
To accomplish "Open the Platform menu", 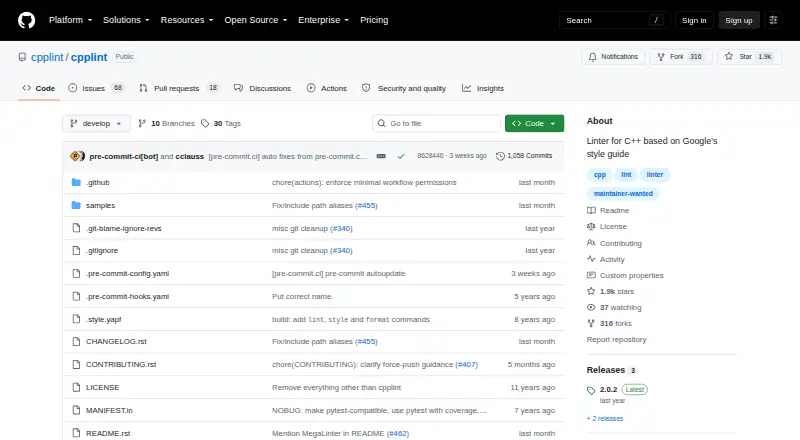I will (70, 20).
